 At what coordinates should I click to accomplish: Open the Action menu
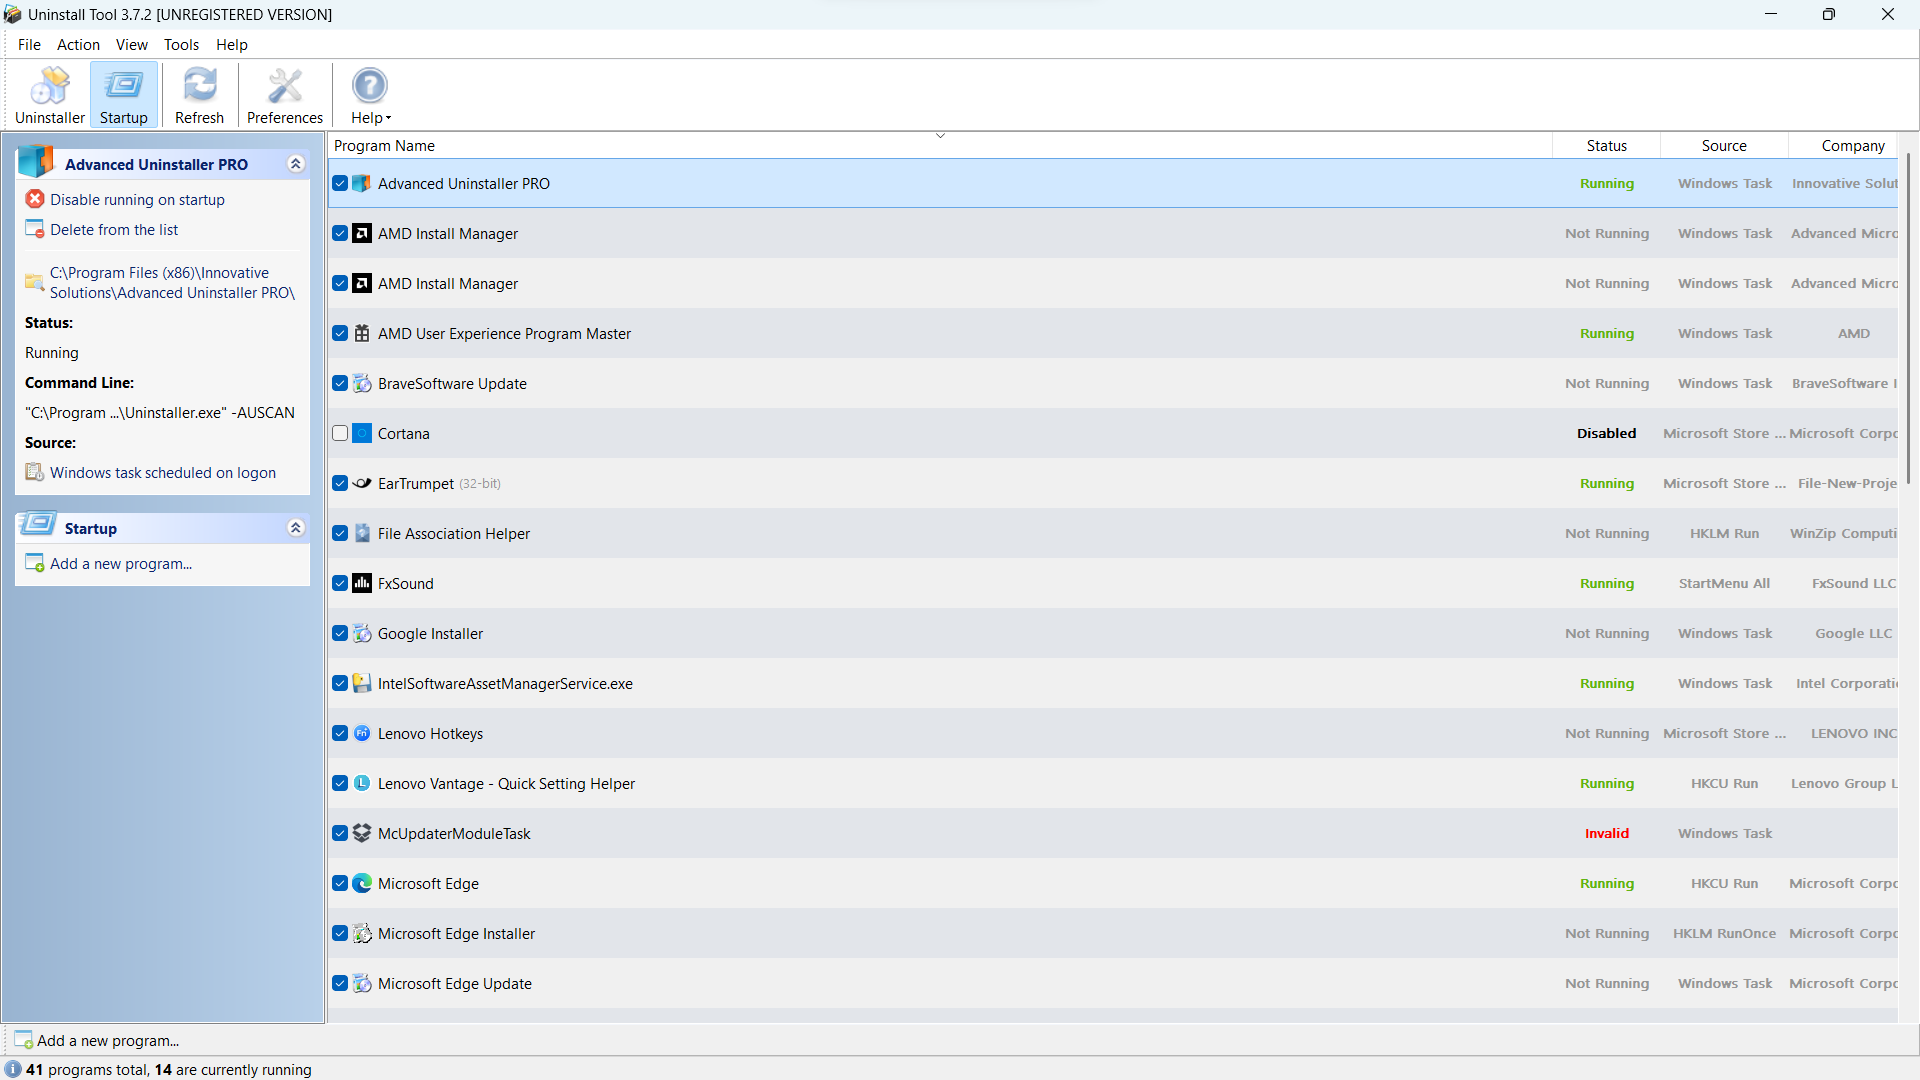pos(78,45)
